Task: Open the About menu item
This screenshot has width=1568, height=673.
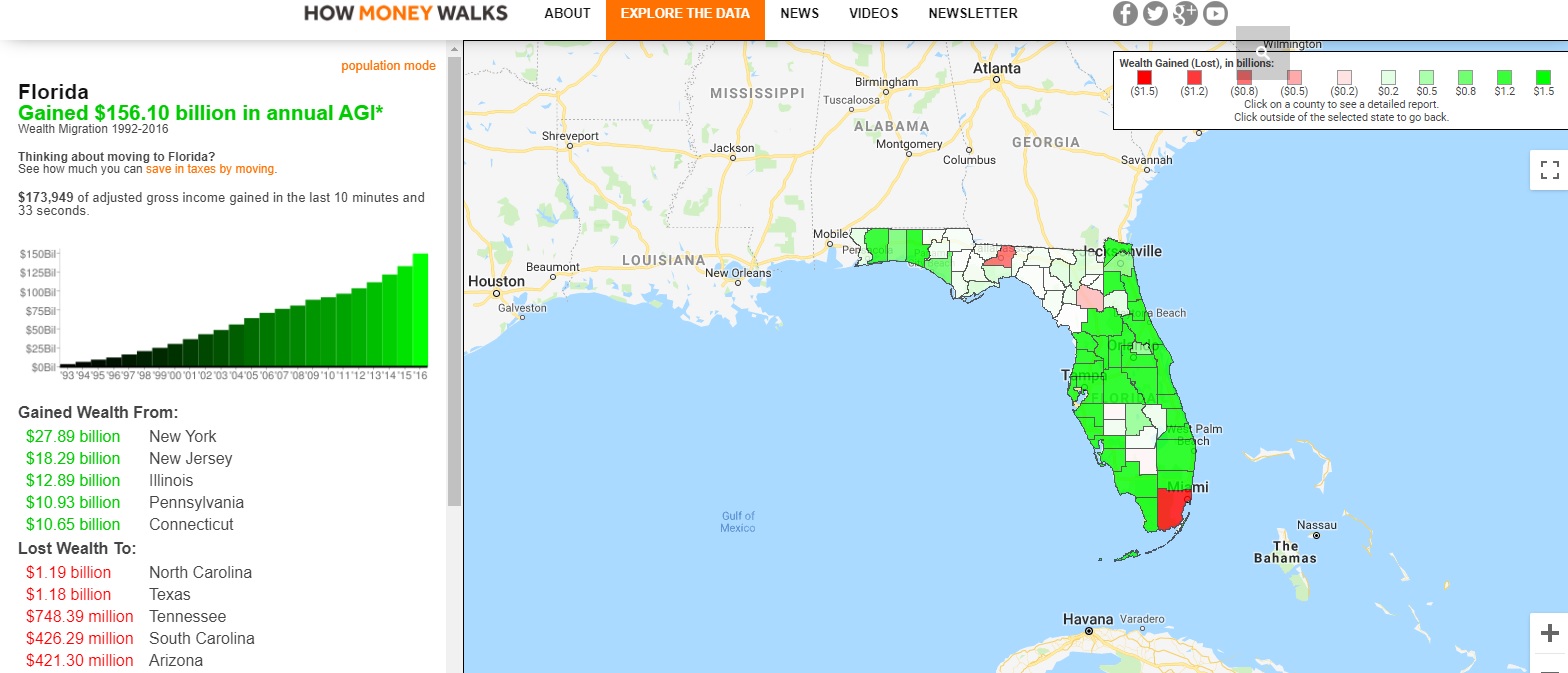Action: click(567, 14)
